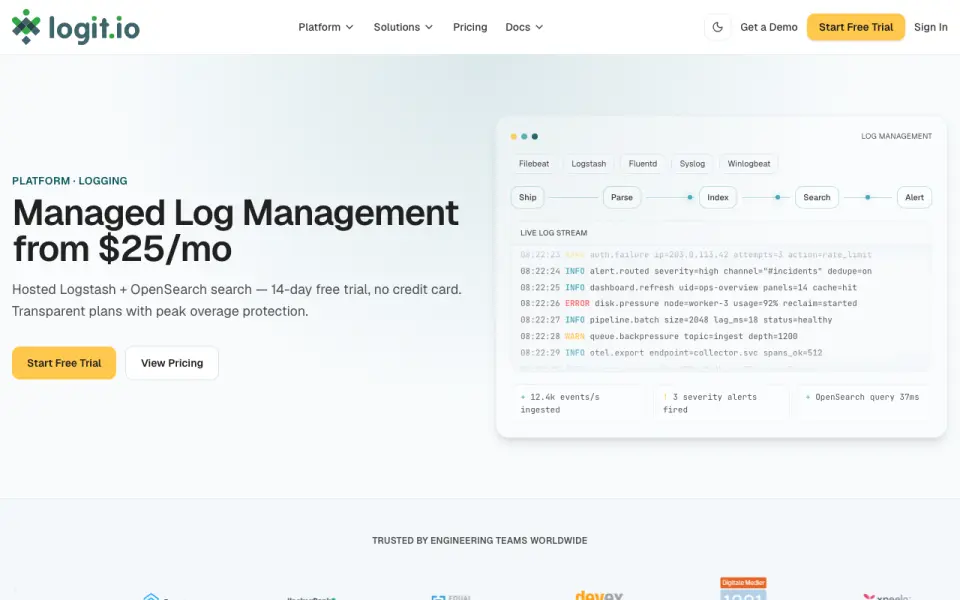Expand the Solutions menu chevron
The image size is (960, 600).
tap(429, 27)
